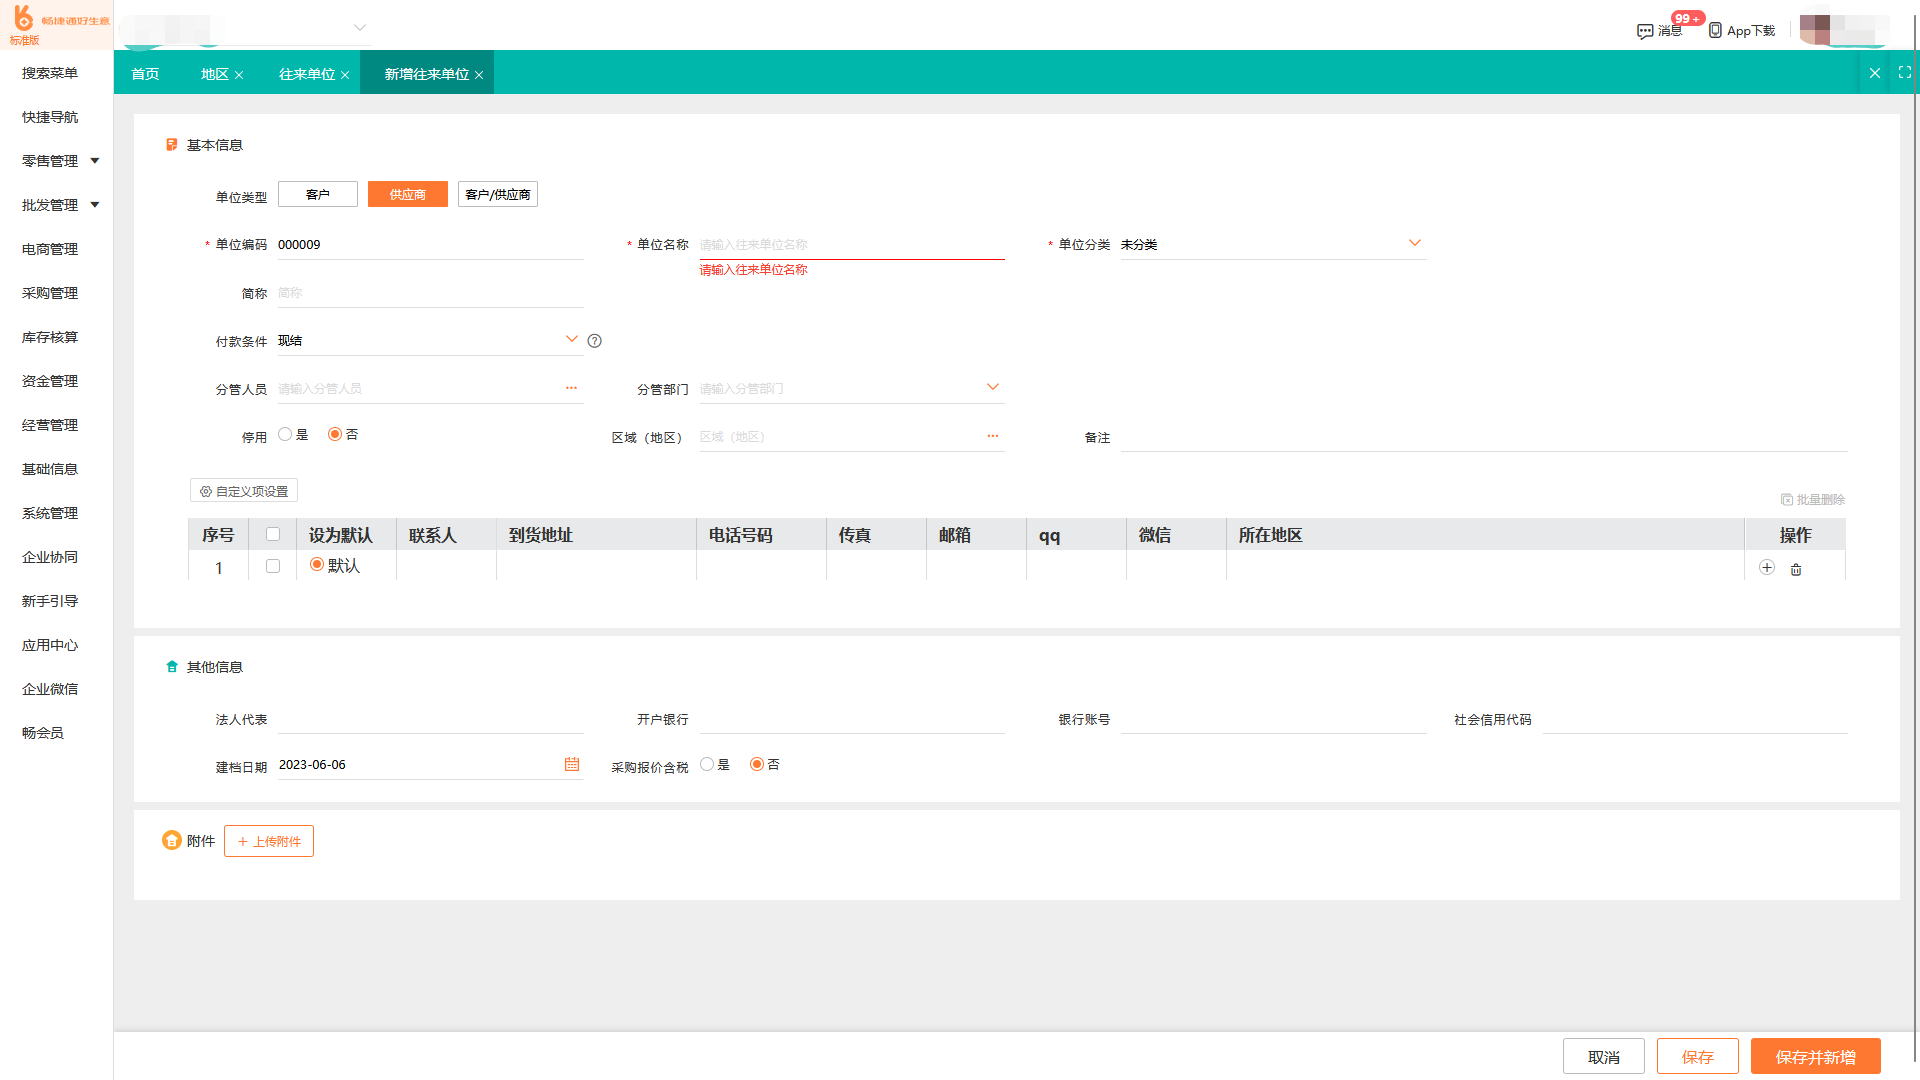Expand 付款条件 现端 dropdown
This screenshot has width=1920, height=1080.
coord(570,340)
